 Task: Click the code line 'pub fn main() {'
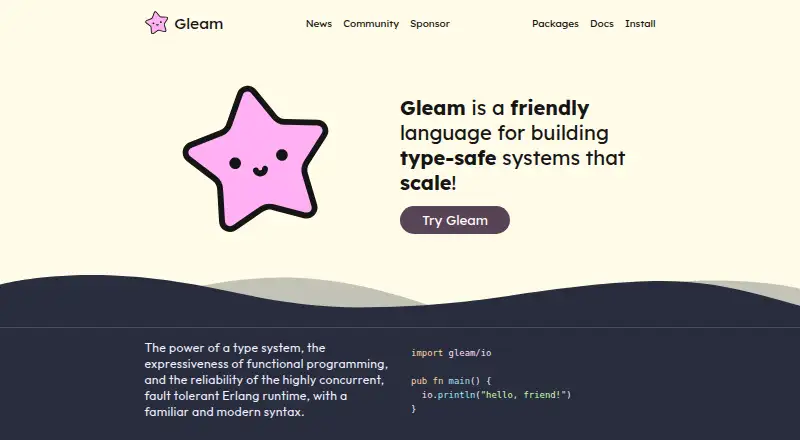pos(451,381)
